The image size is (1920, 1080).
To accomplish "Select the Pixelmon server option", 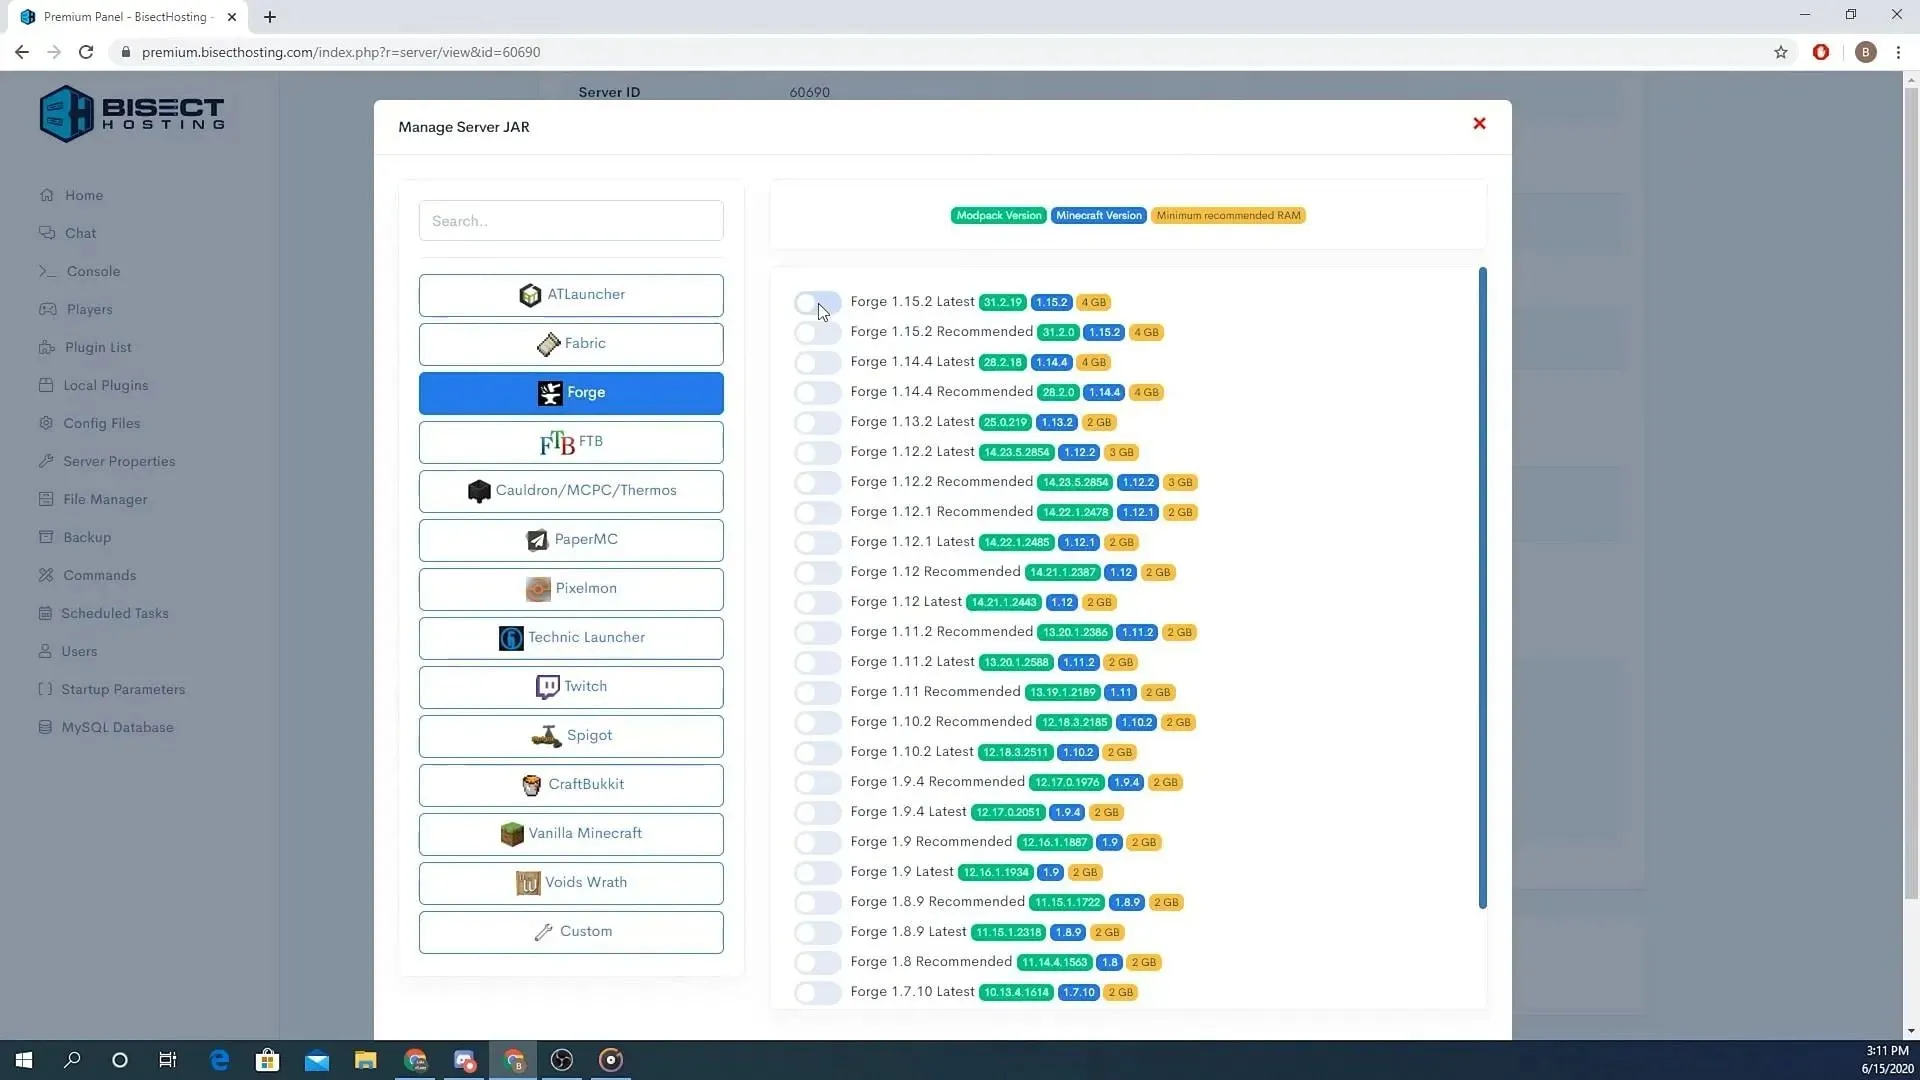I will (x=571, y=588).
